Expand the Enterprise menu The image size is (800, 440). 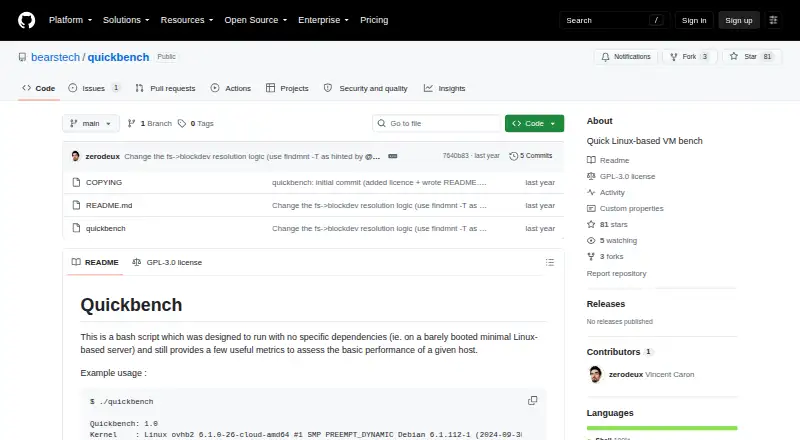point(323,20)
